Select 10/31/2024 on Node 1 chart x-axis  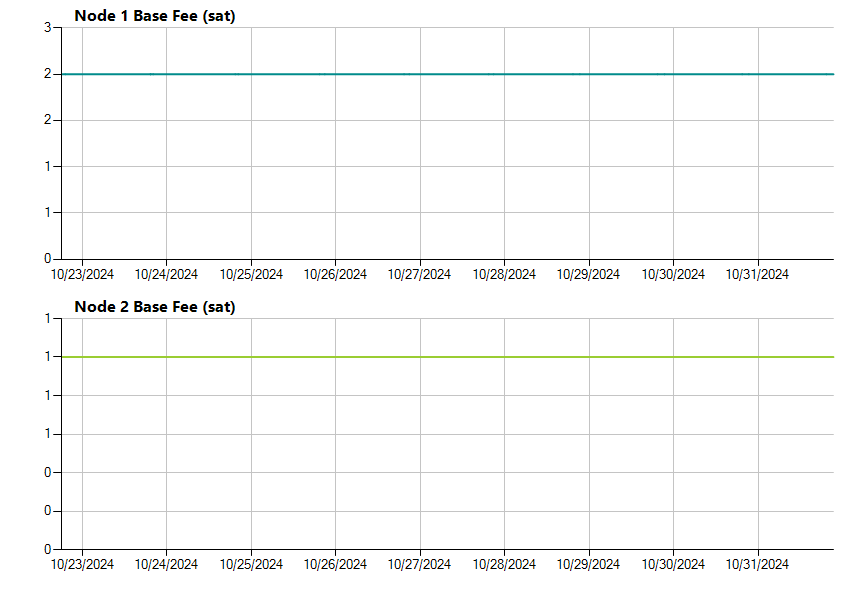[757, 274]
